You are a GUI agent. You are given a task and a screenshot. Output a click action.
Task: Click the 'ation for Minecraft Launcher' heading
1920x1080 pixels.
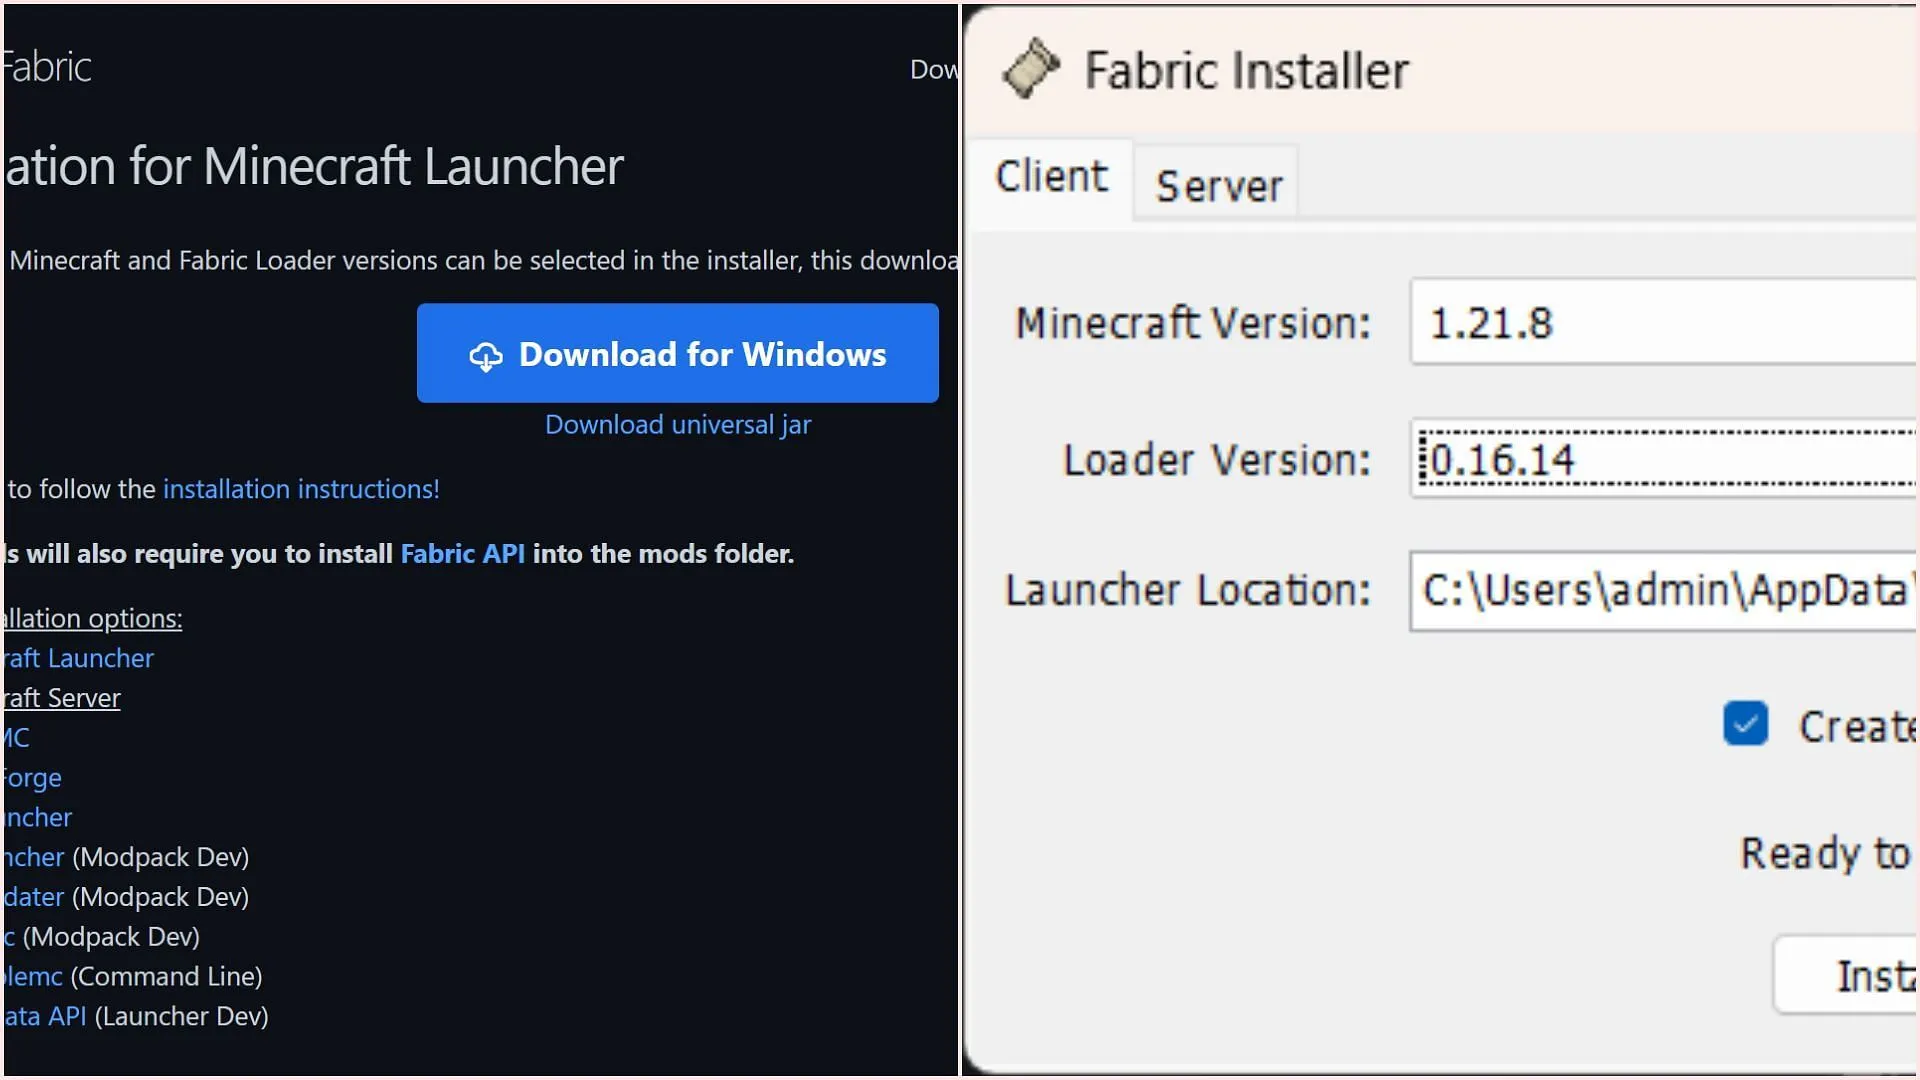pyautogui.click(x=314, y=166)
